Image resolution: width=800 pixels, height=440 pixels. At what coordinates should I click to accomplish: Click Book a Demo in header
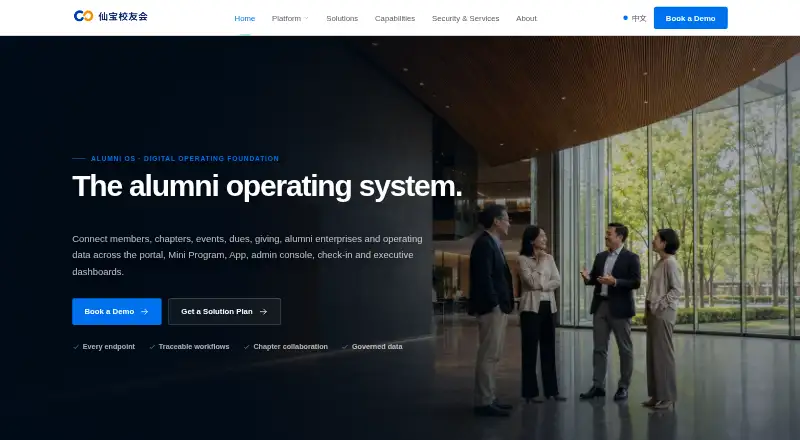tap(690, 18)
